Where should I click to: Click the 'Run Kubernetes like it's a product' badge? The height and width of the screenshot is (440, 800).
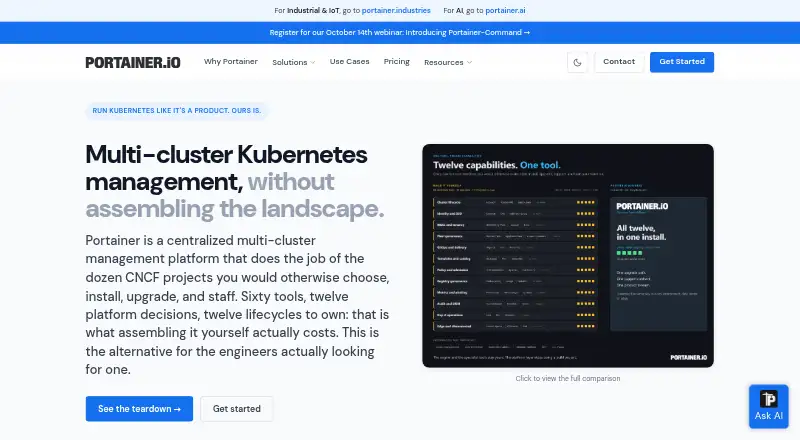177,111
